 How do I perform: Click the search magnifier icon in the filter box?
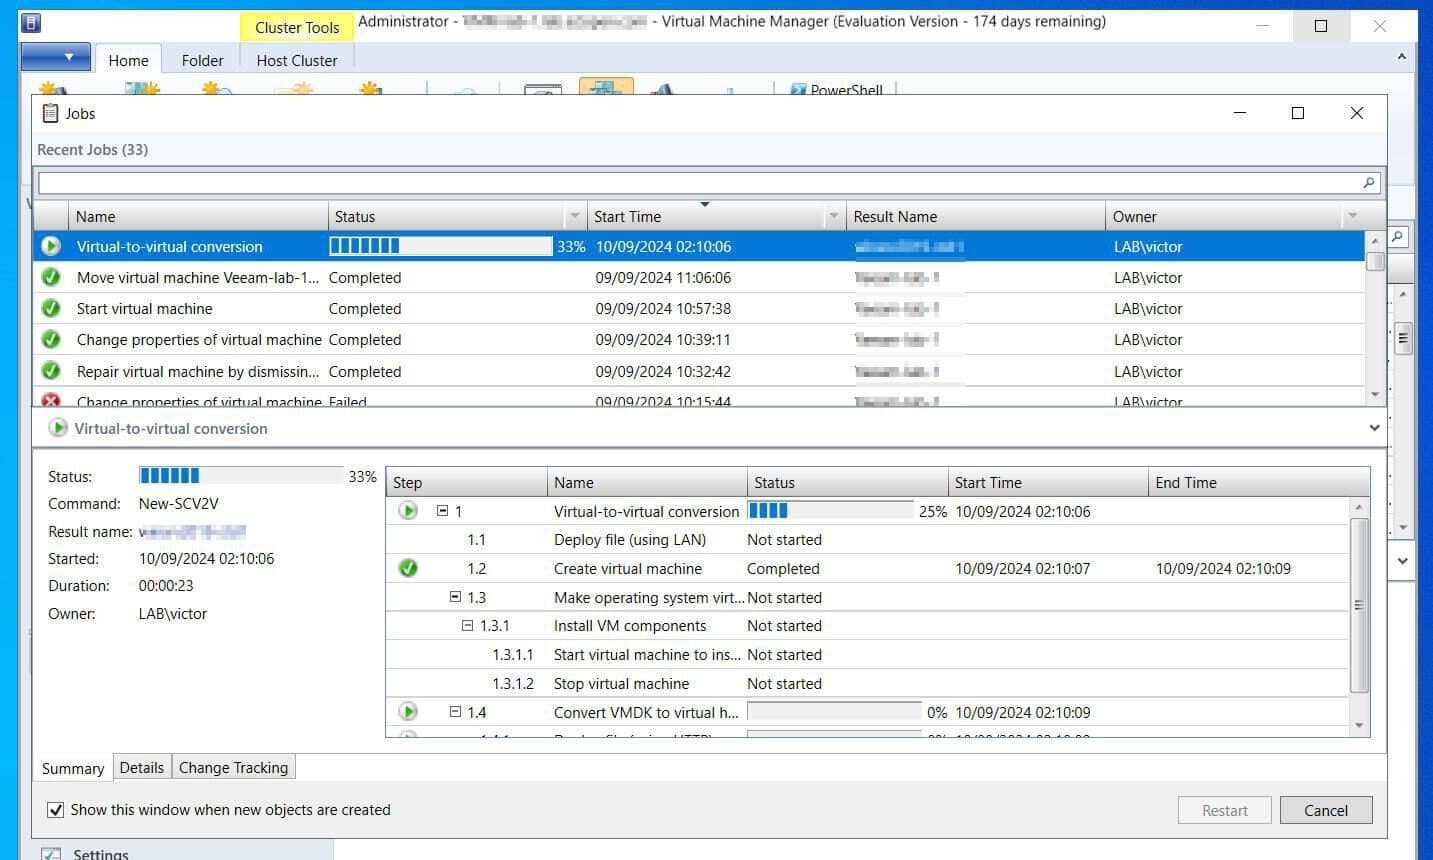[x=1368, y=182]
